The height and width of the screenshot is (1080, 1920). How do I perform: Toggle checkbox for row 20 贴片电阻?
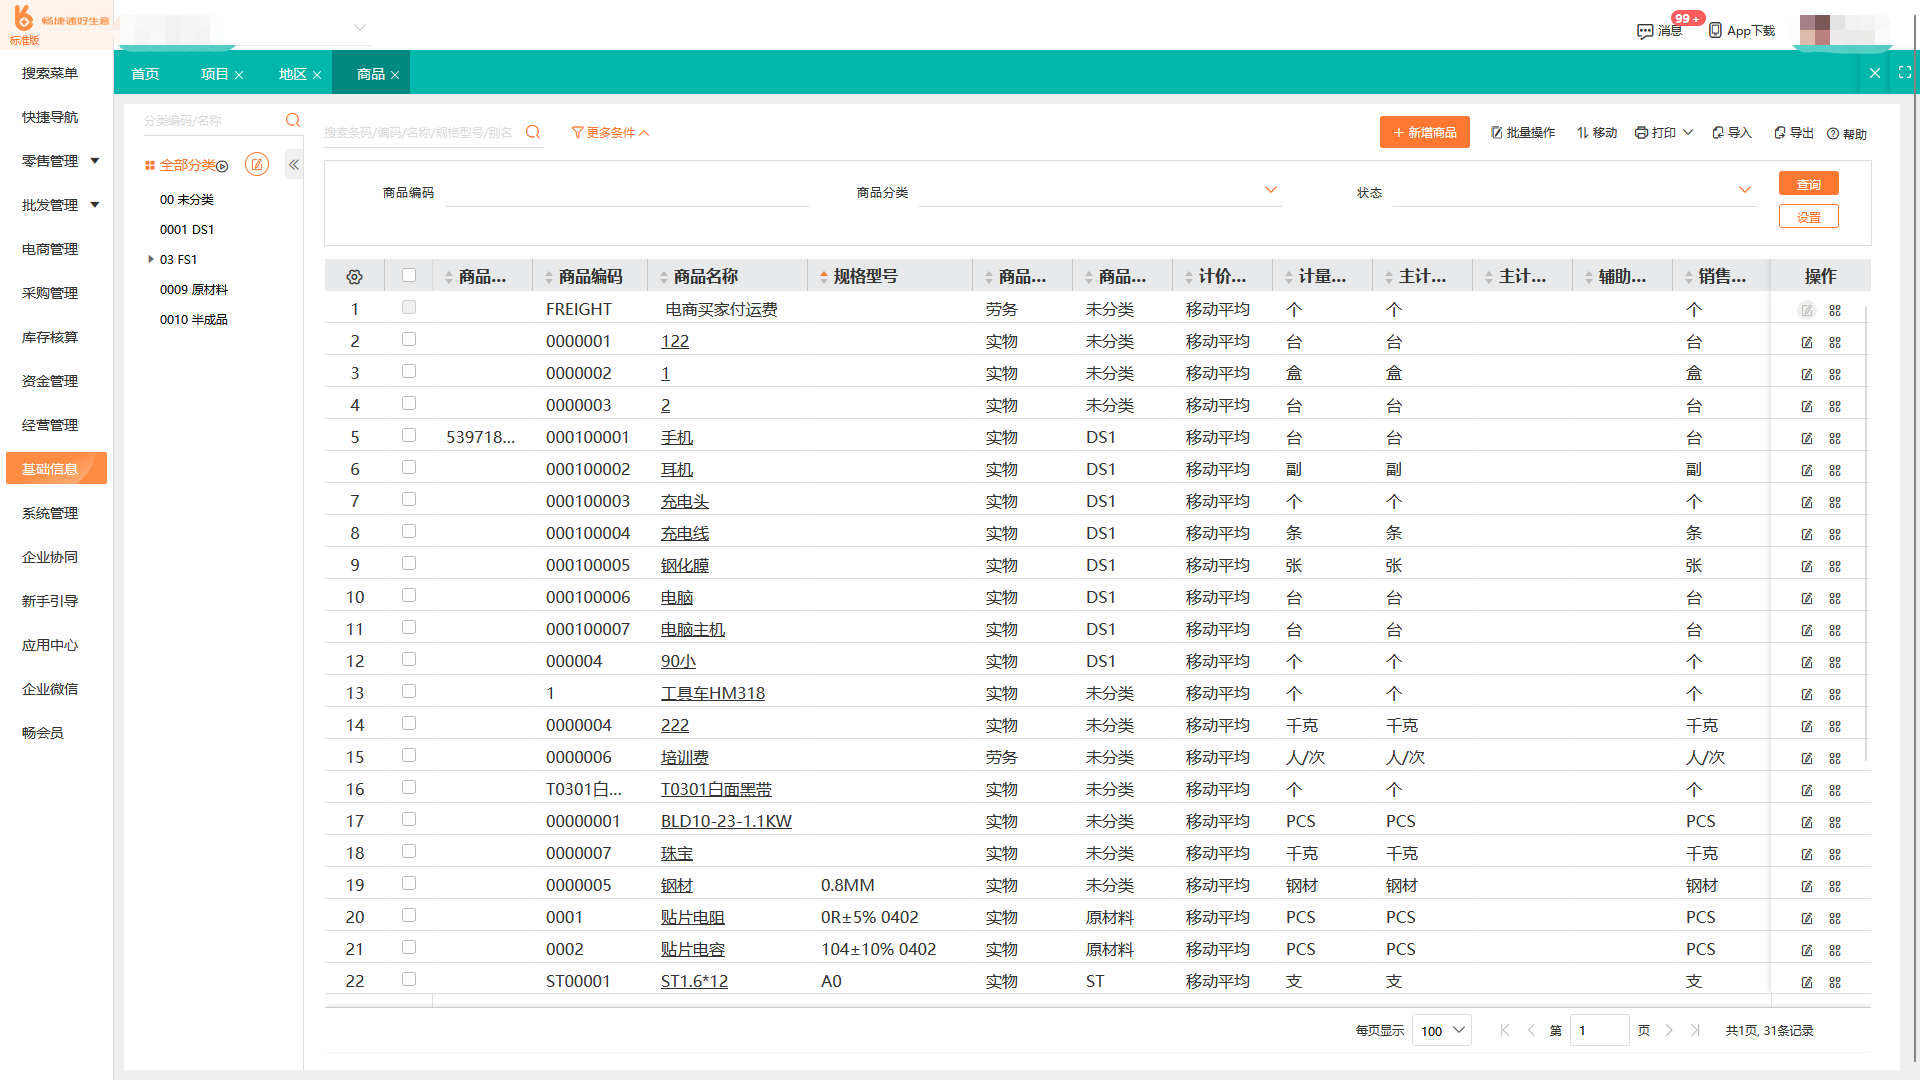click(410, 915)
